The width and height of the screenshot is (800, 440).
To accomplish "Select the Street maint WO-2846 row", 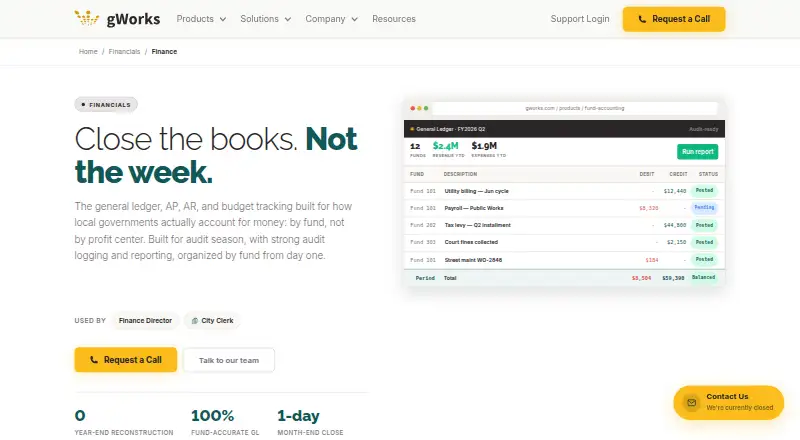I will pos(564,260).
